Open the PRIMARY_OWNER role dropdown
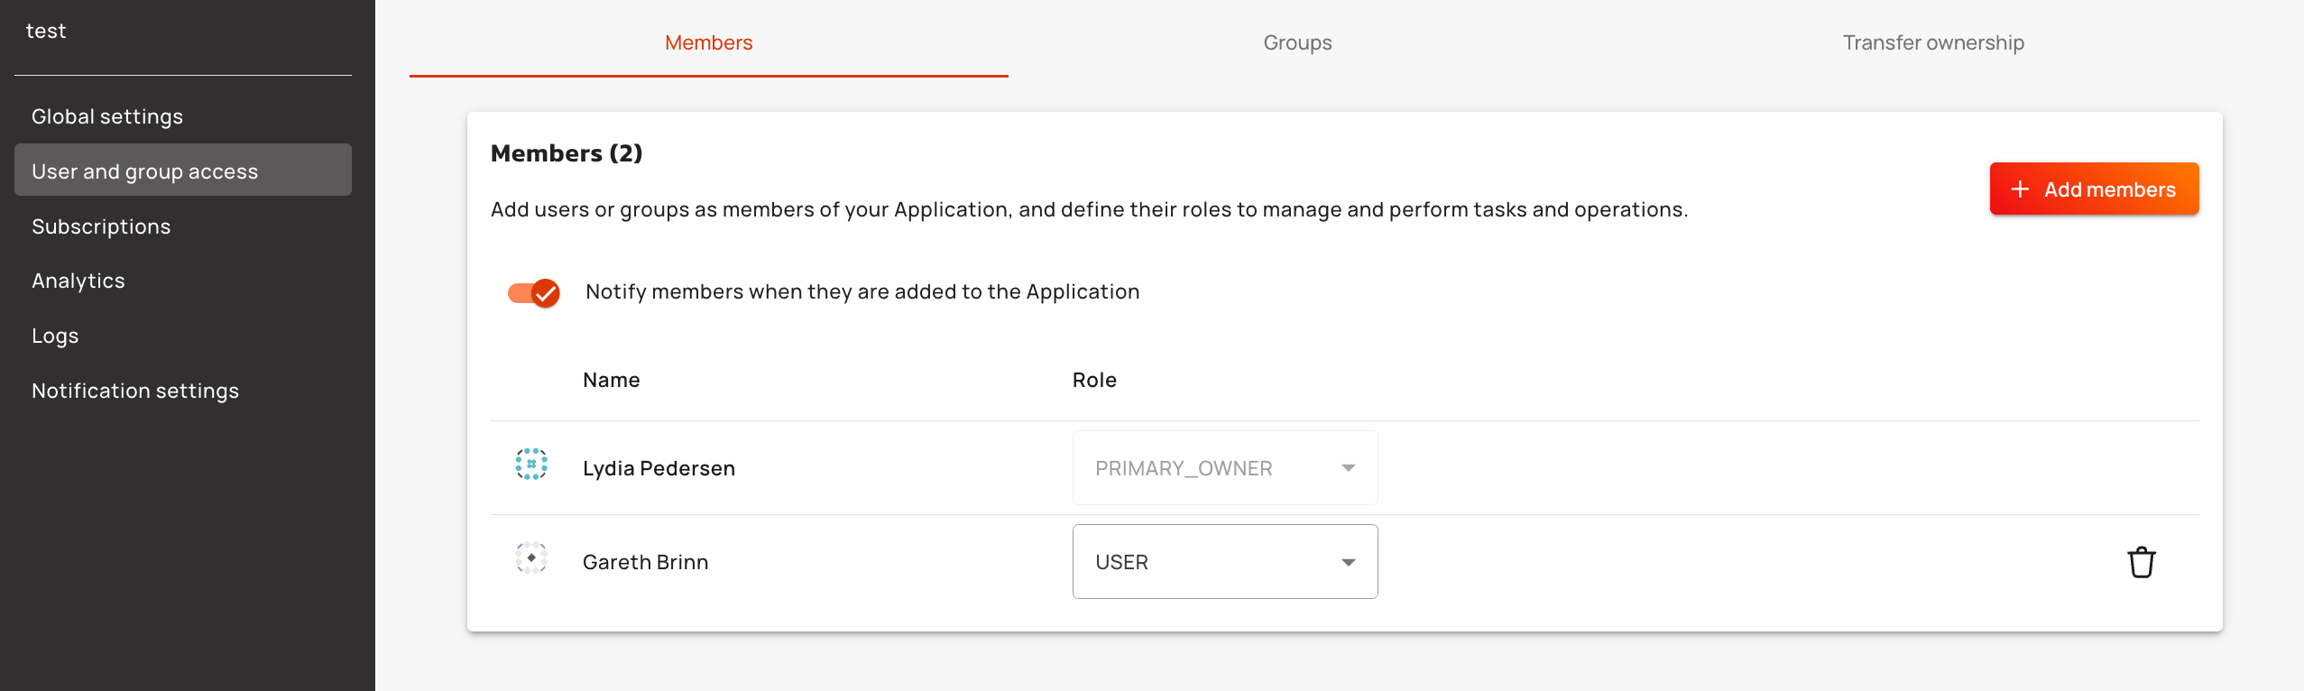 click(x=1224, y=468)
